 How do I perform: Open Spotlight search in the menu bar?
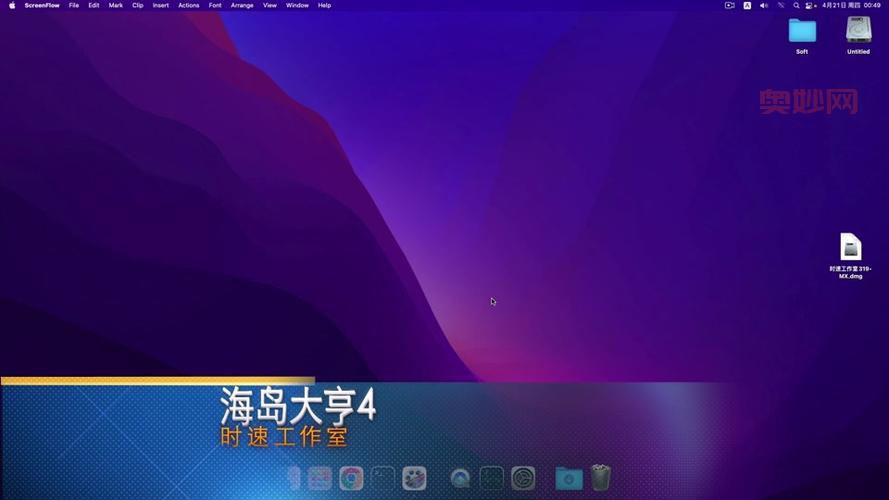pos(794,5)
